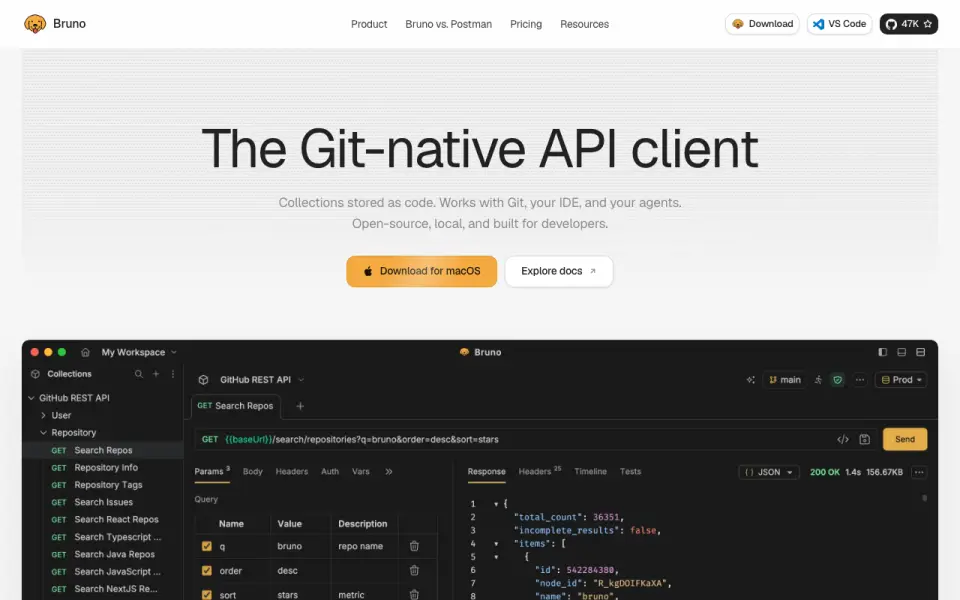Switch the main git branch button
The height and width of the screenshot is (600, 960).
tap(784, 380)
